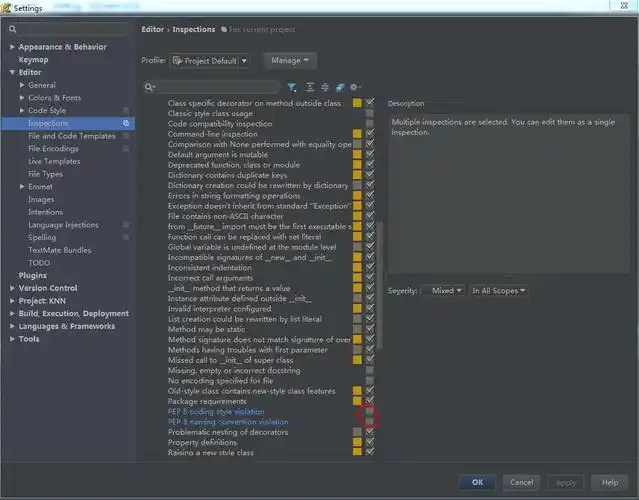The height and width of the screenshot is (500, 639).
Task: Open the Project Default profile dropdown
Action: (x=210, y=60)
